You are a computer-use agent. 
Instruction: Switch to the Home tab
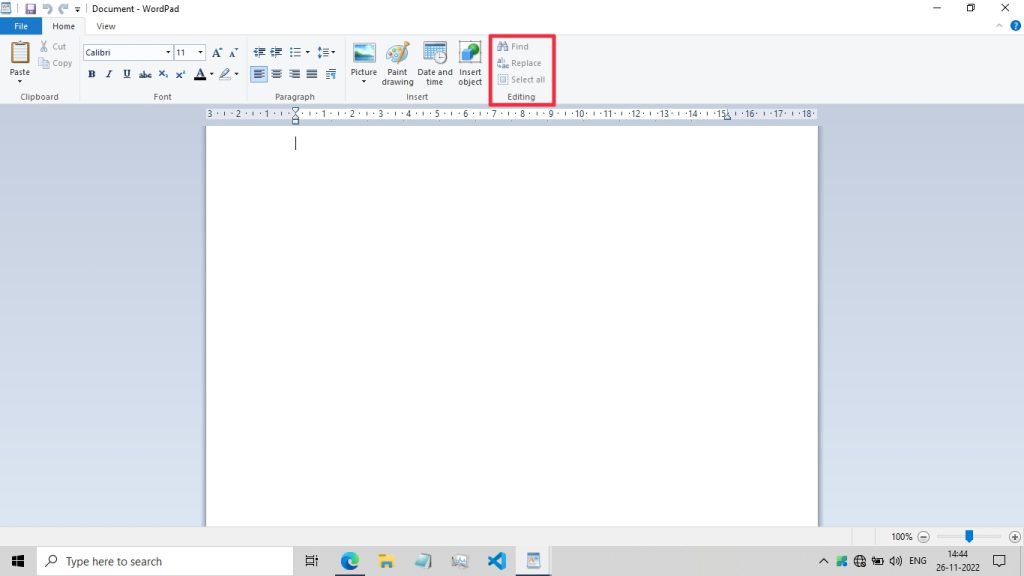63,26
